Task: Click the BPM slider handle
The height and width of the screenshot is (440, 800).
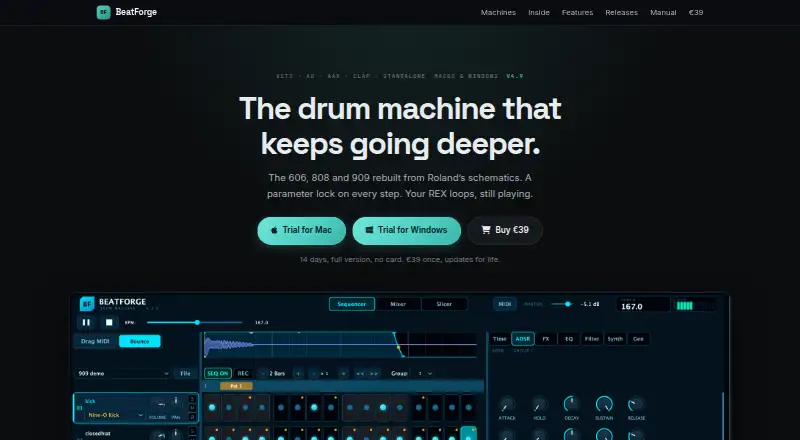Action: click(x=197, y=323)
